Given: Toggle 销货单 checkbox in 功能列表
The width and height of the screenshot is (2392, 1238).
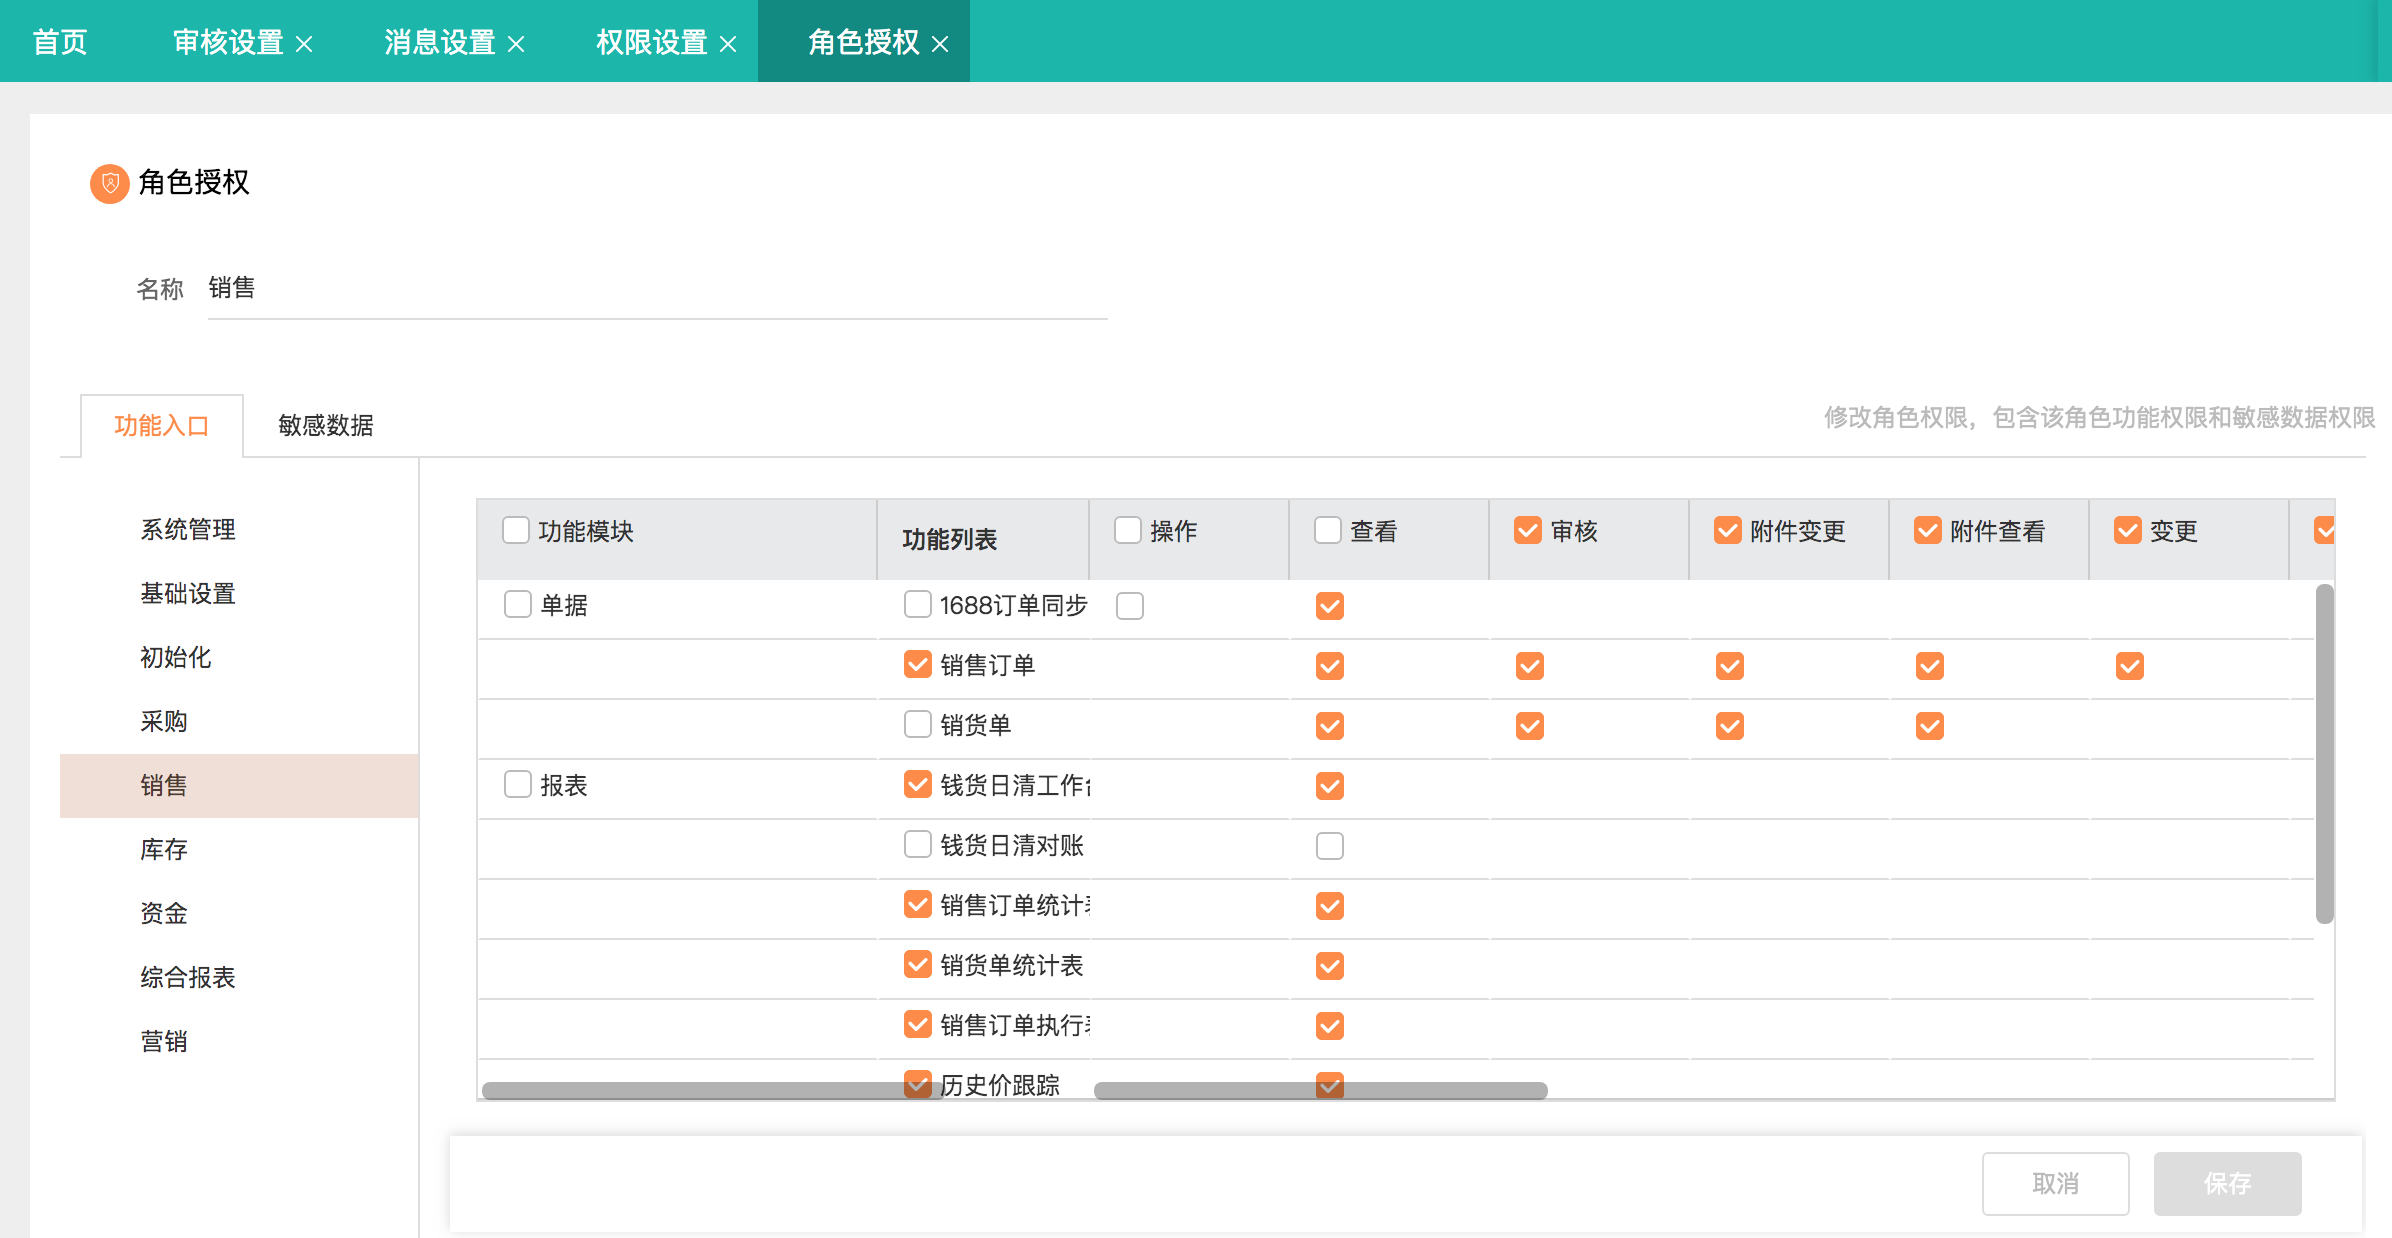Looking at the screenshot, I should coord(914,725).
